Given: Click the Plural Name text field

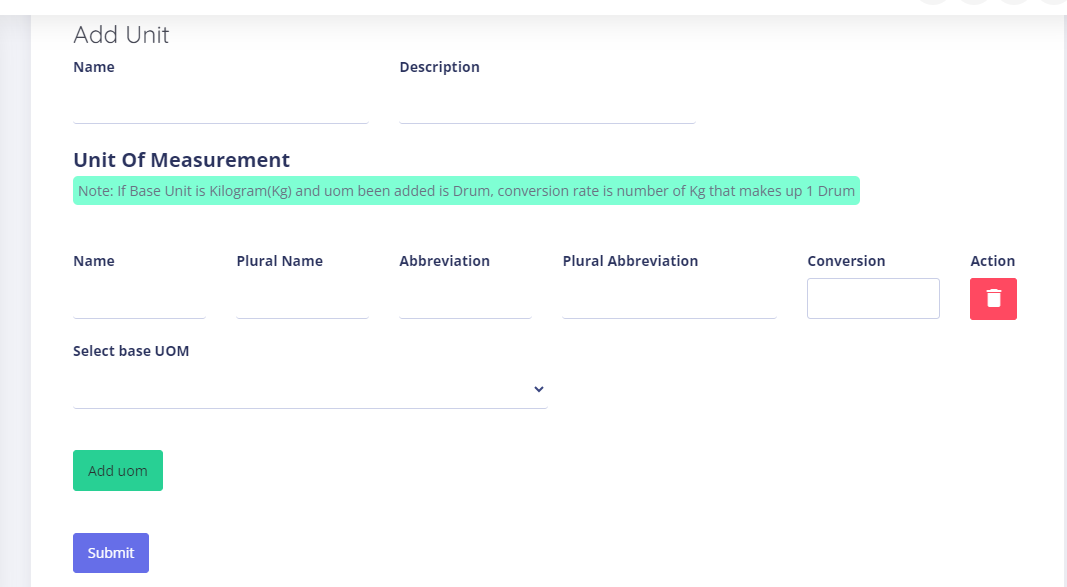Looking at the screenshot, I should click(x=302, y=301).
